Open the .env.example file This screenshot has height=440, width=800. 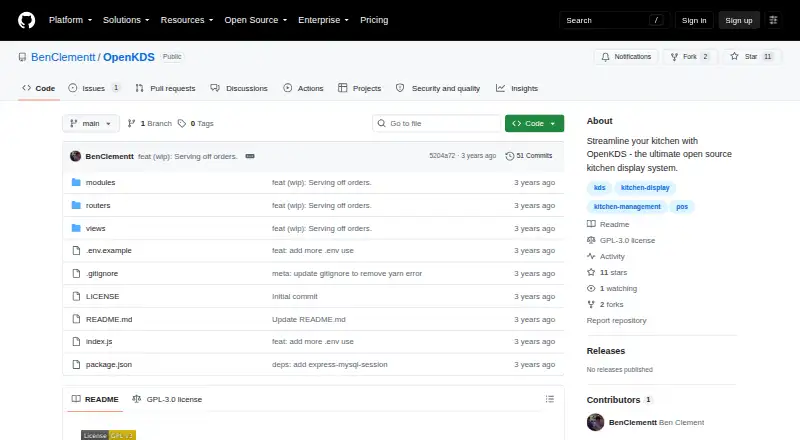tap(109, 251)
